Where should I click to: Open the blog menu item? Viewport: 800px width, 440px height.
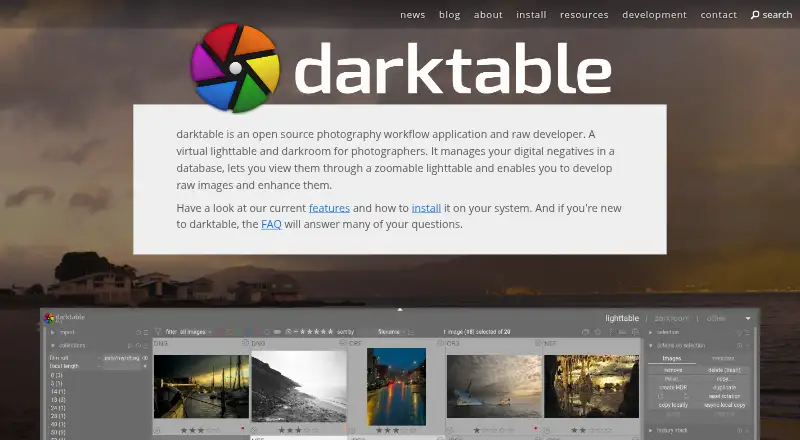click(449, 15)
